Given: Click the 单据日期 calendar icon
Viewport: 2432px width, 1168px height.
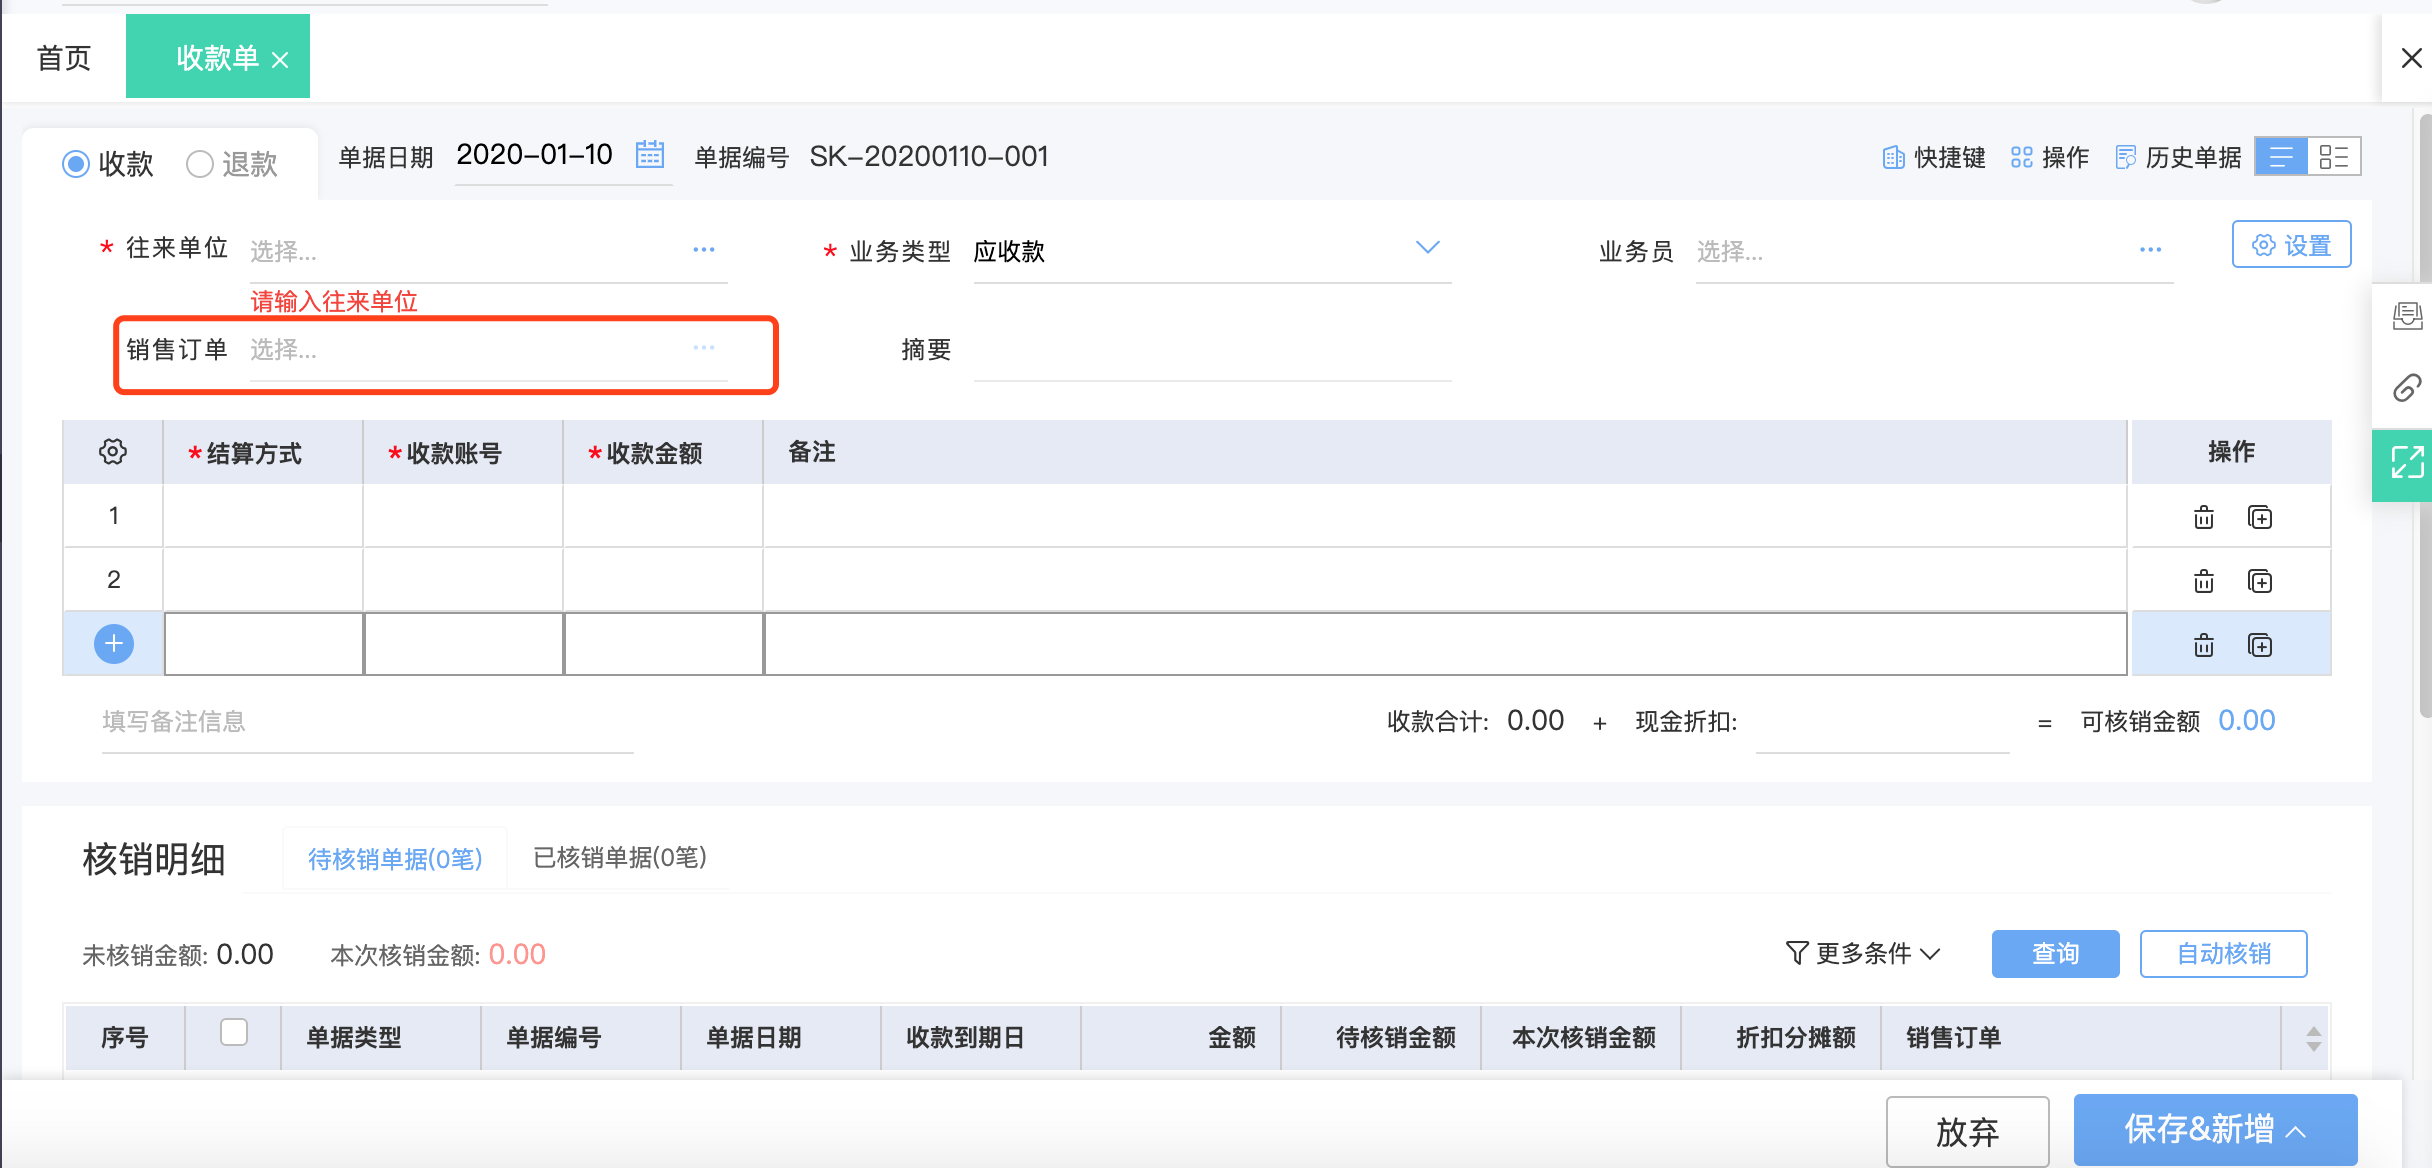Looking at the screenshot, I should [653, 155].
